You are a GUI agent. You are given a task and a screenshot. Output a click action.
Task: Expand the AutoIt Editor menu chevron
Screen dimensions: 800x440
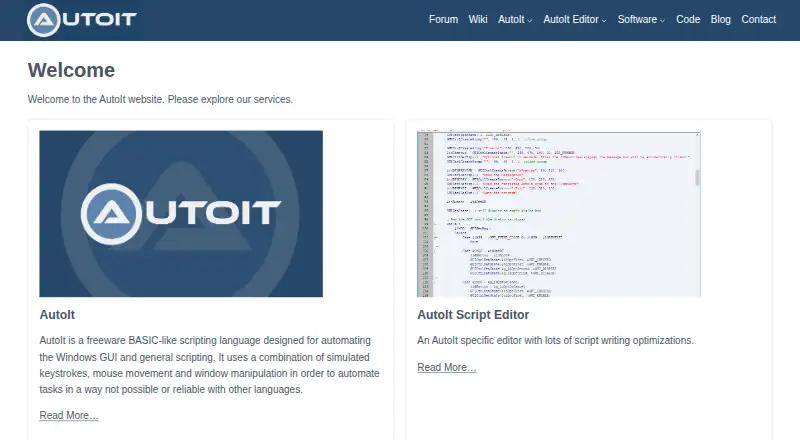point(604,21)
